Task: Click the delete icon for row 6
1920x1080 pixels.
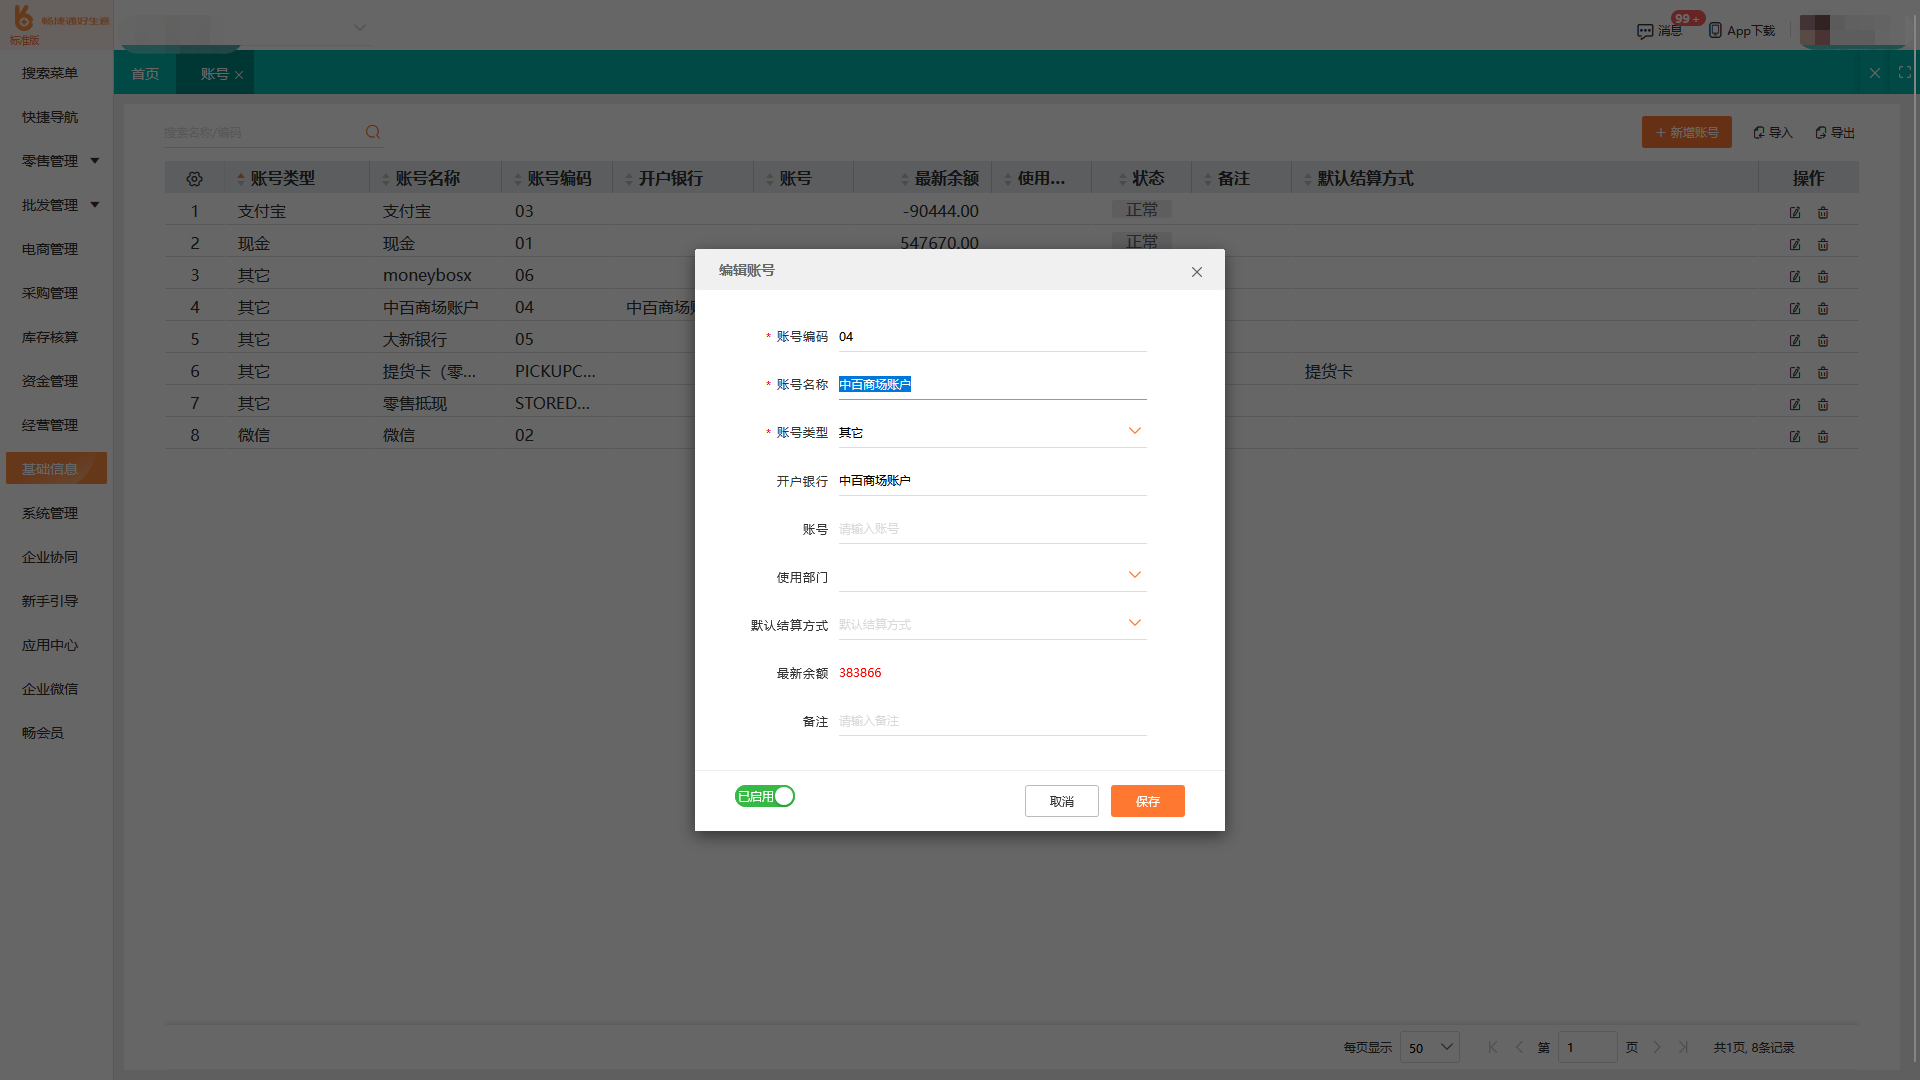Action: [1824, 372]
